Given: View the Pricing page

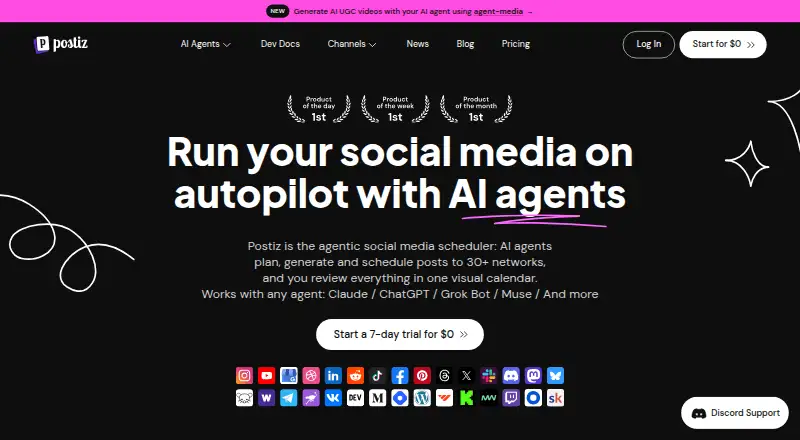Looking at the screenshot, I should click(x=516, y=44).
